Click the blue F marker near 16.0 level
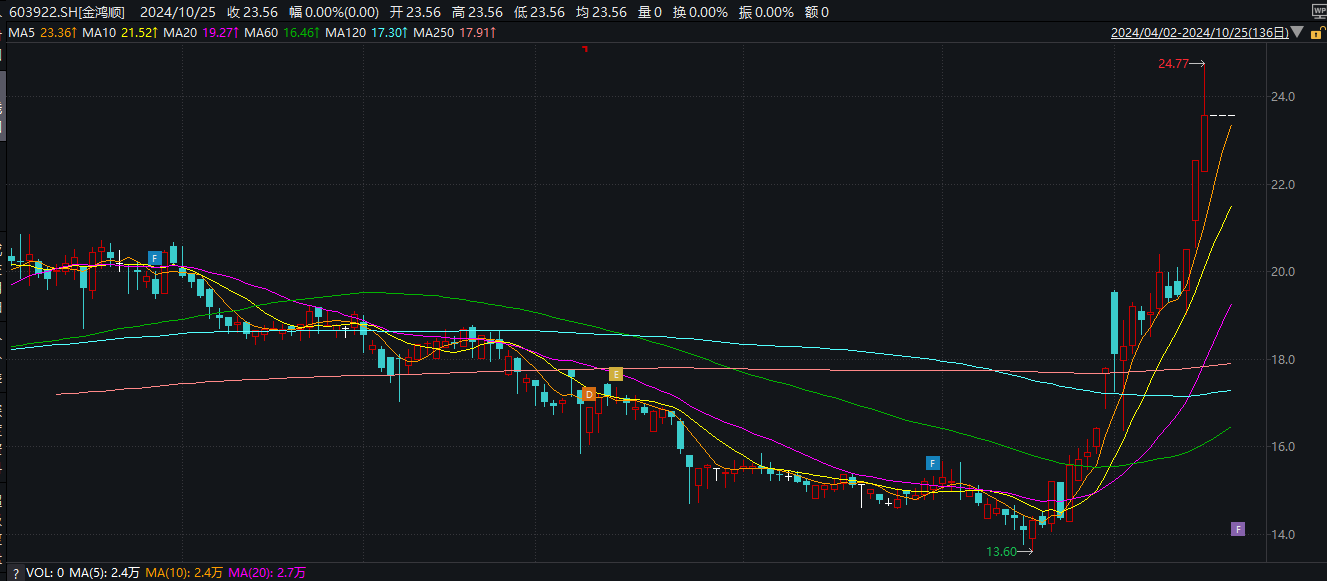This screenshot has width=1327, height=581. click(932, 463)
